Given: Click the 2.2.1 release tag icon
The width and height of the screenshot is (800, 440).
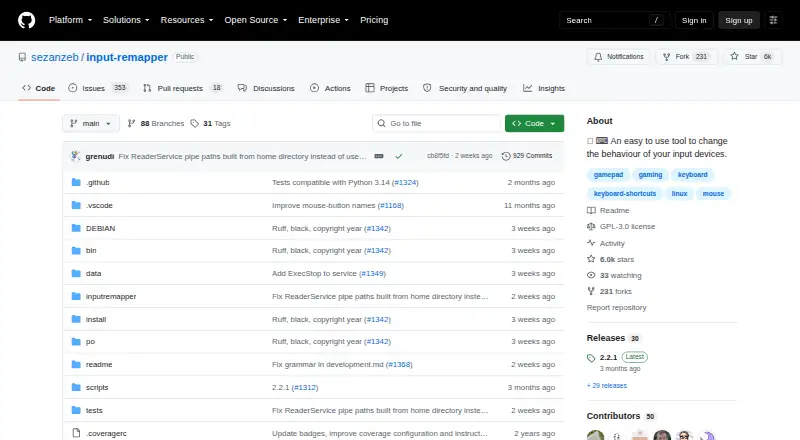Looking at the screenshot, I should pos(591,358).
